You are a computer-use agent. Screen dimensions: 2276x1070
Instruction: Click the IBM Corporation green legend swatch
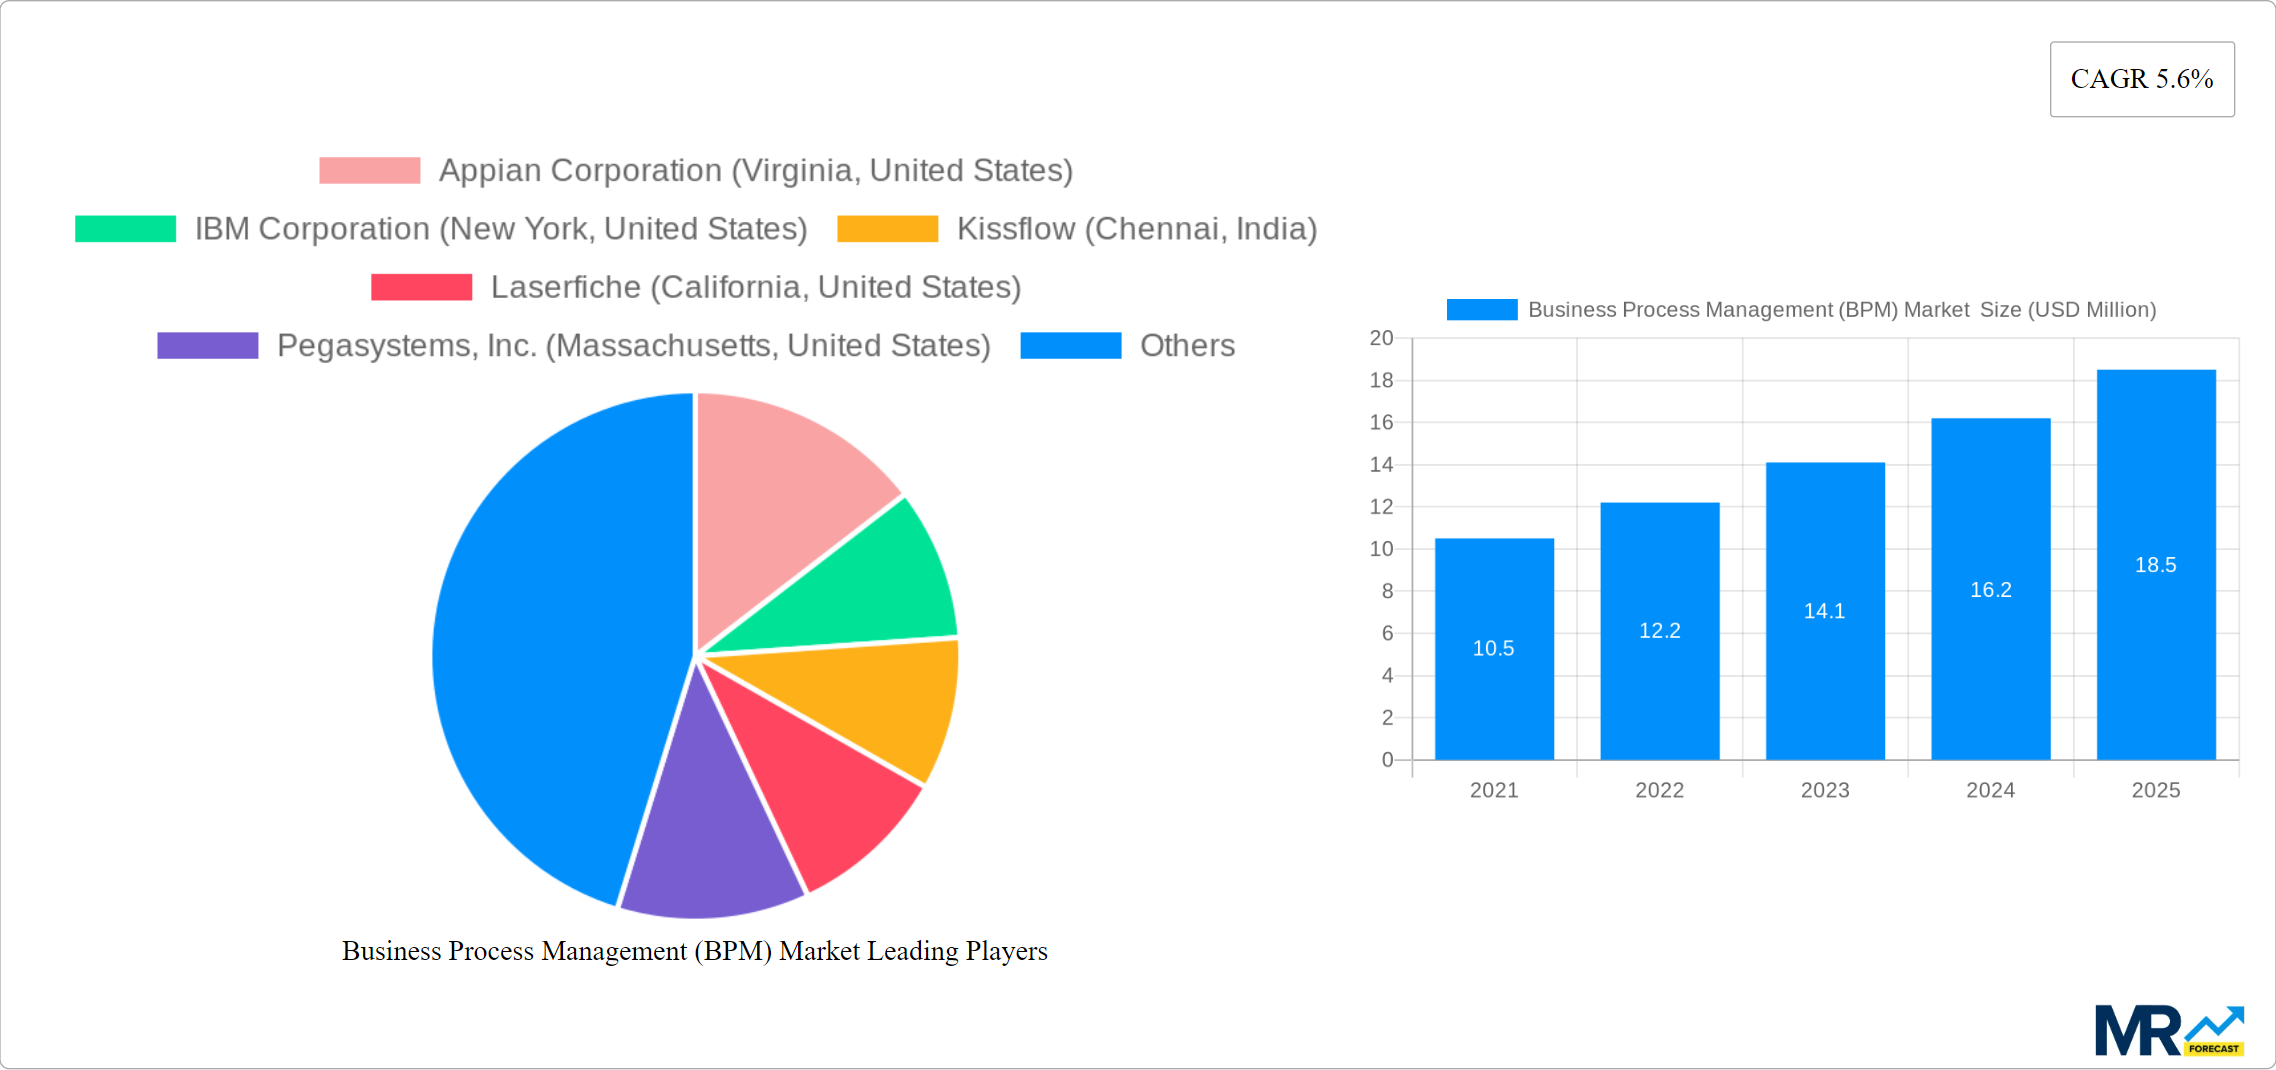click(124, 228)
